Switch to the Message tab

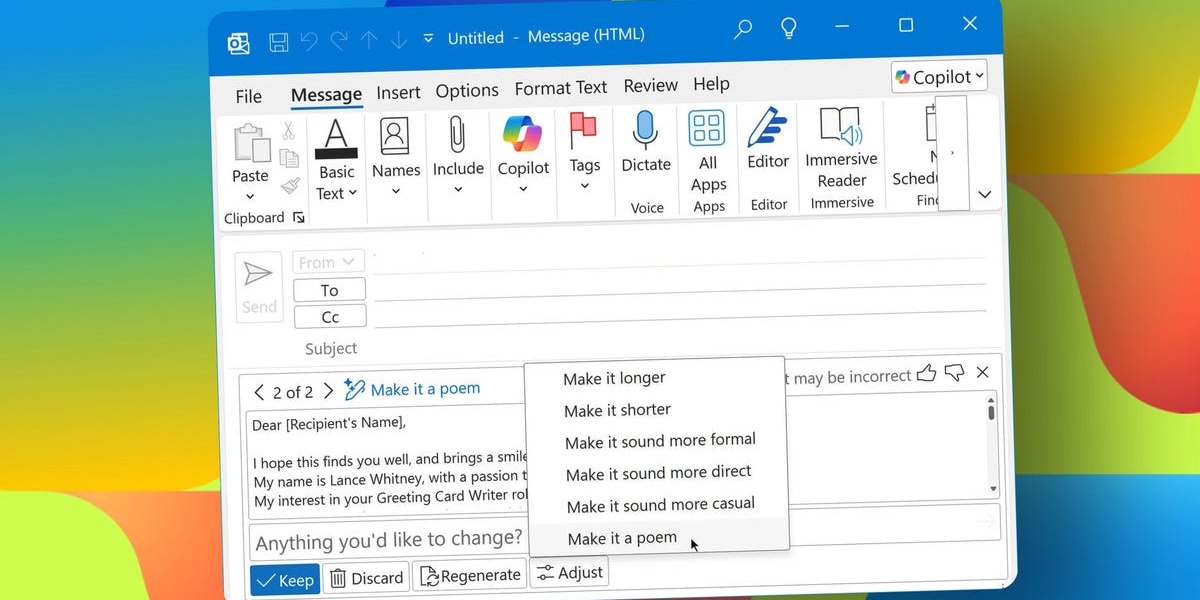click(x=326, y=95)
